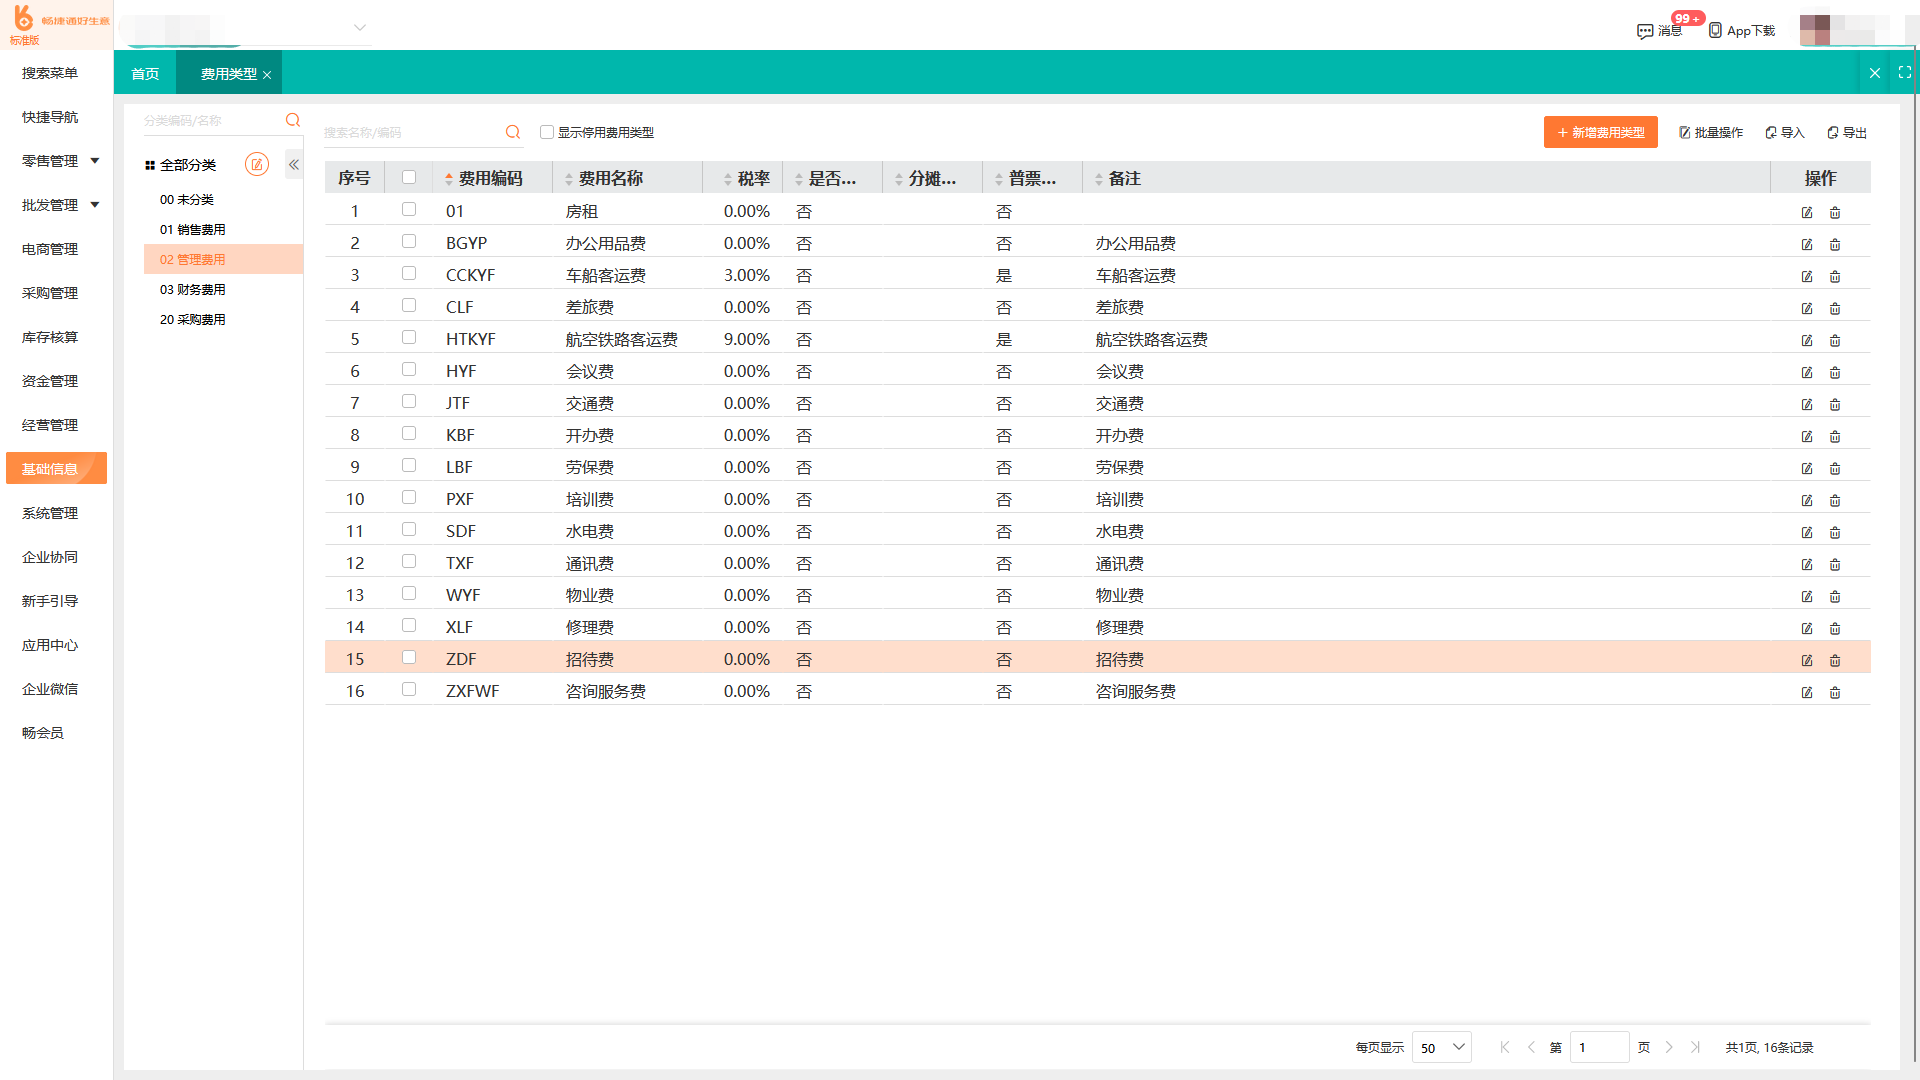Image resolution: width=1920 pixels, height=1080 pixels.
Task: Click 新增费用类型 button
Action: pyautogui.click(x=1600, y=131)
